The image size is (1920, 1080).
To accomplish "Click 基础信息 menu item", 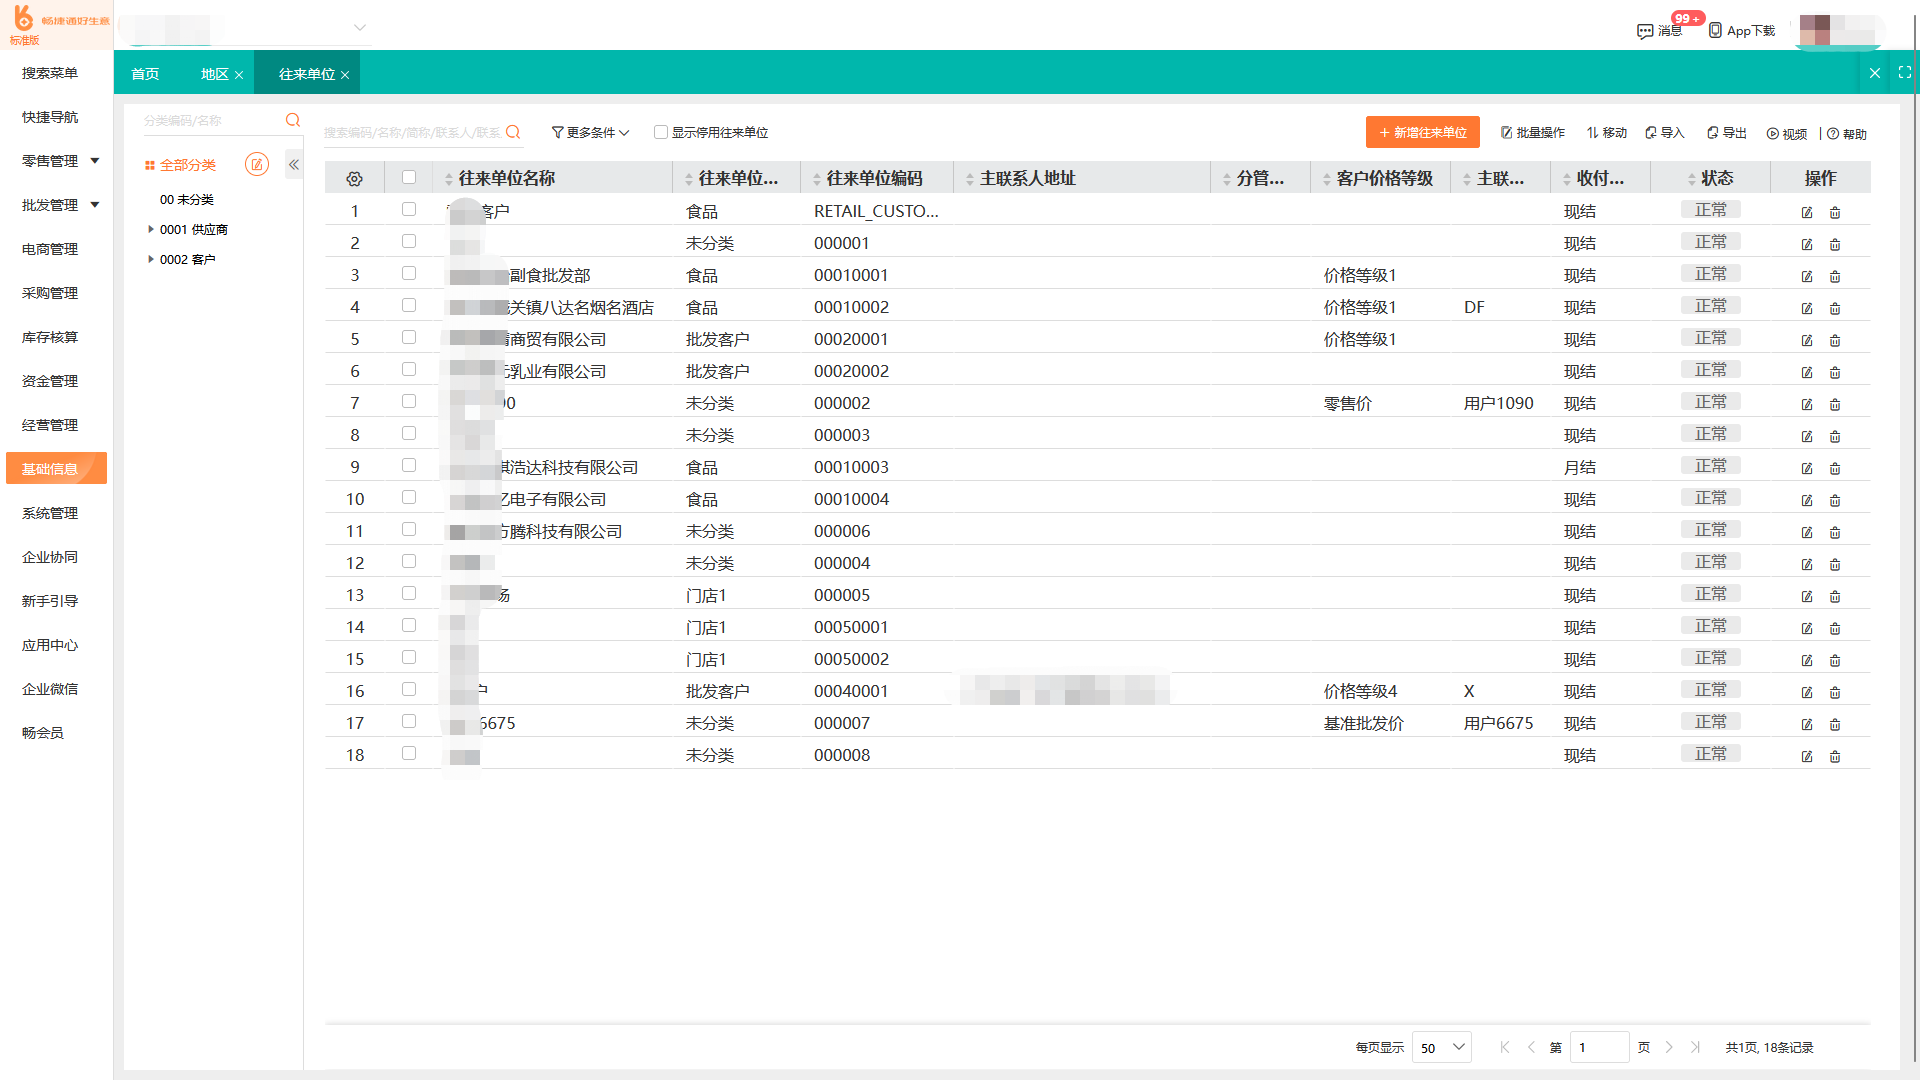I will [53, 468].
